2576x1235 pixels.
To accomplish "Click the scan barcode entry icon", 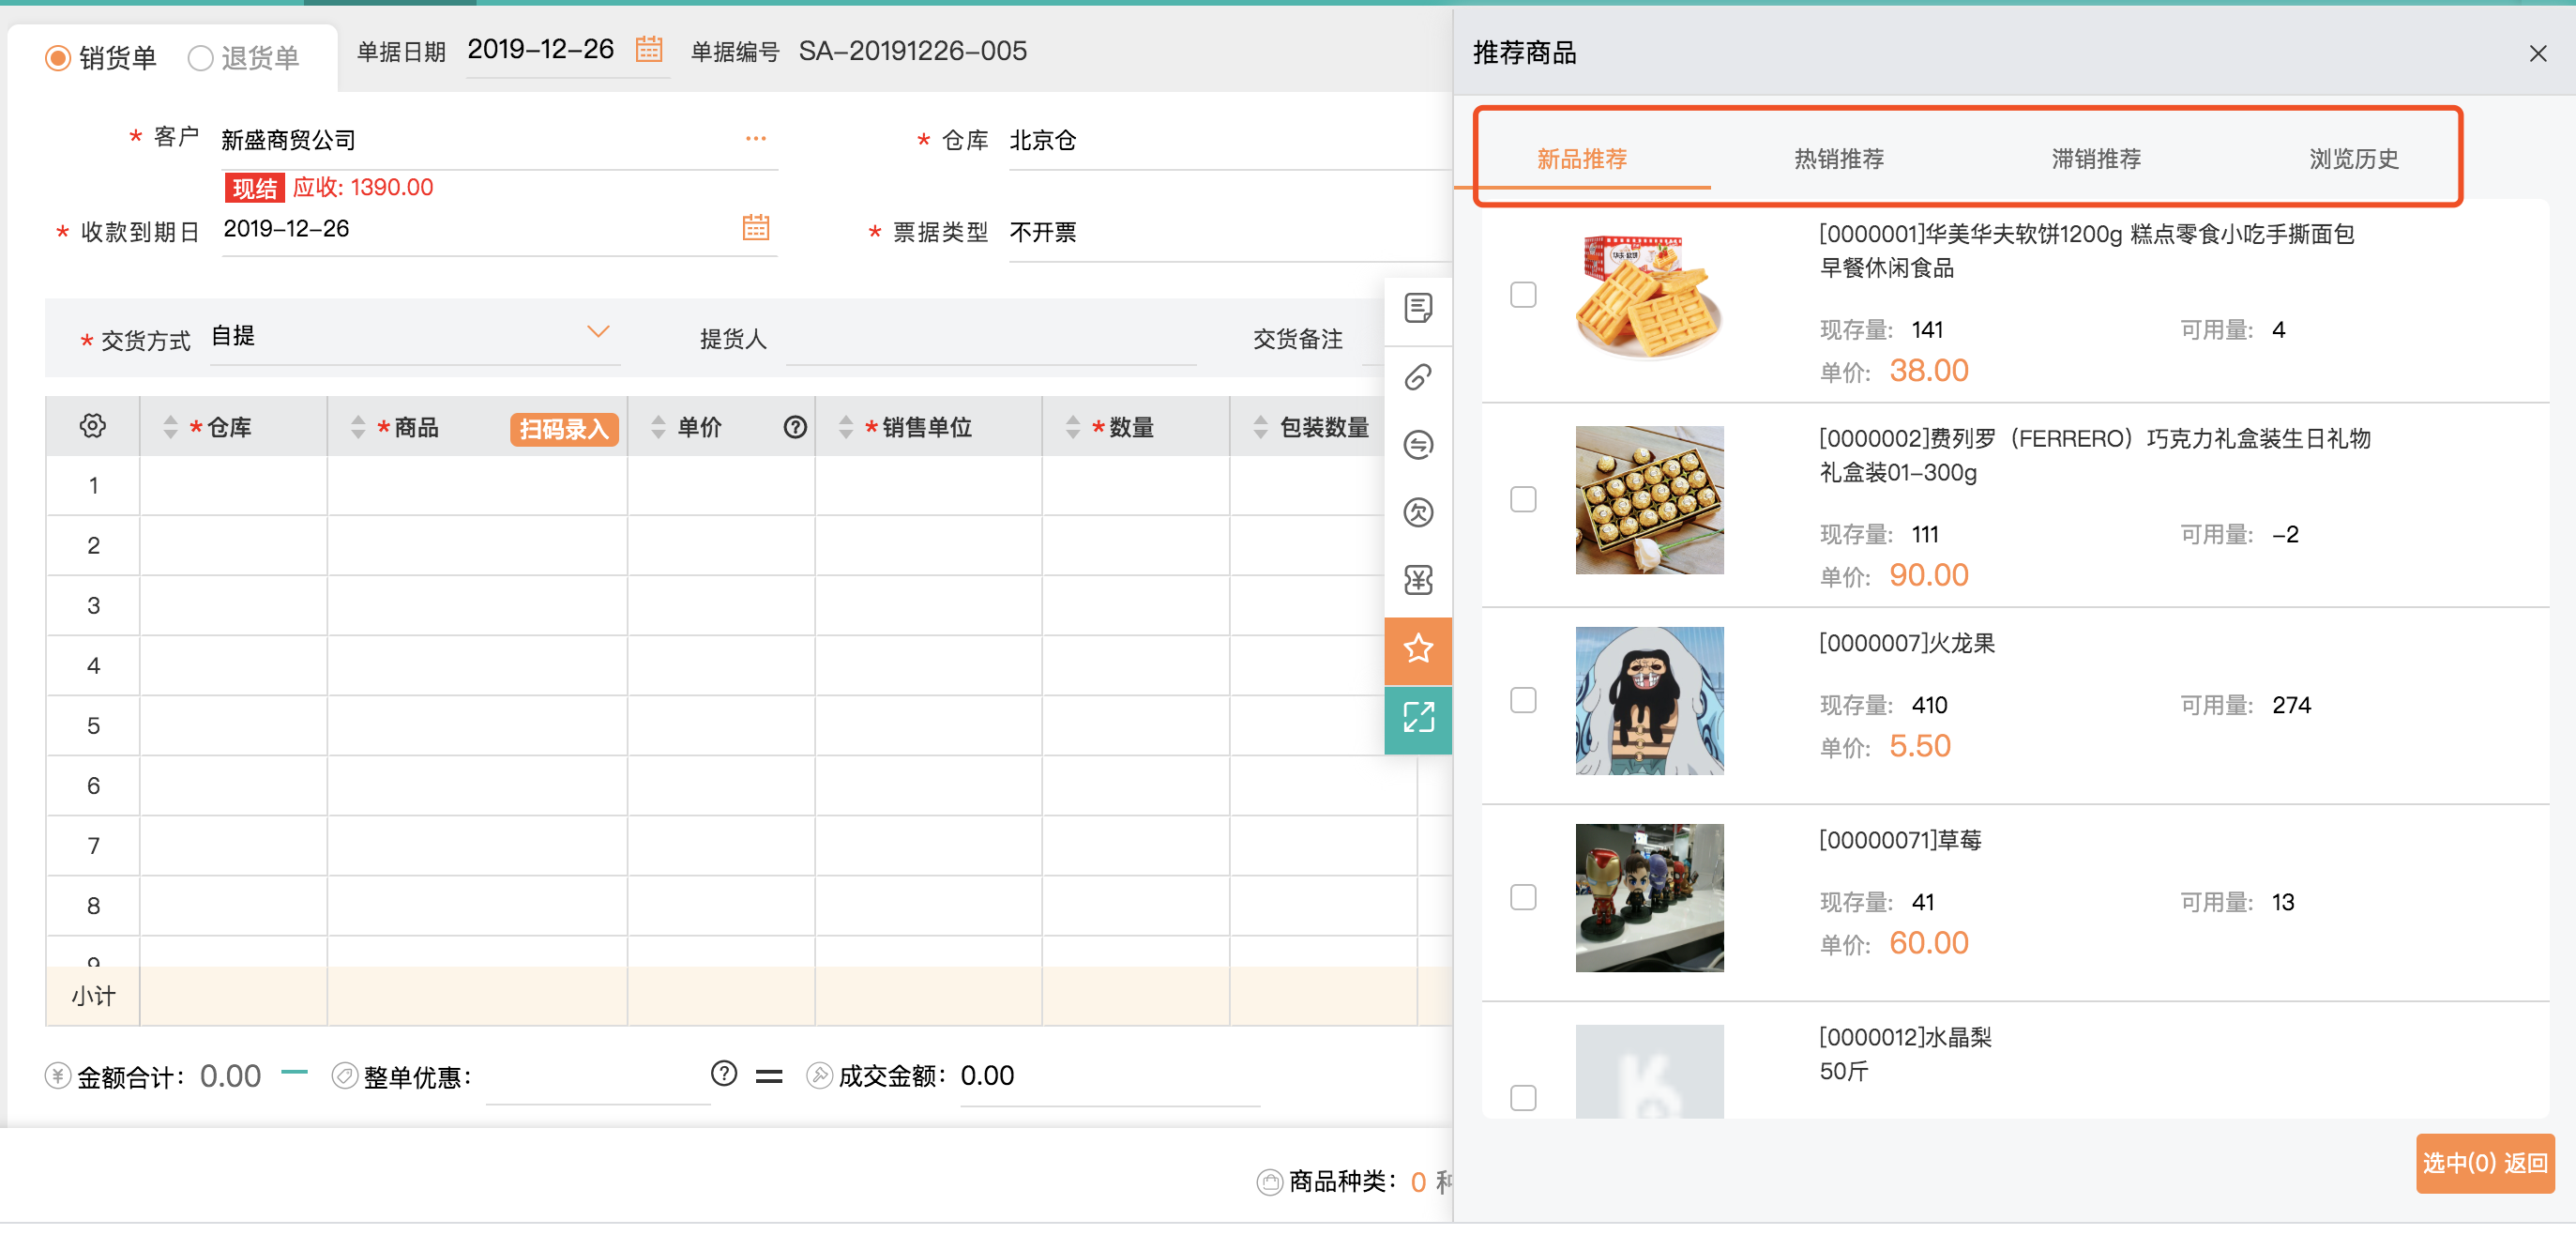I will [x=565, y=429].
